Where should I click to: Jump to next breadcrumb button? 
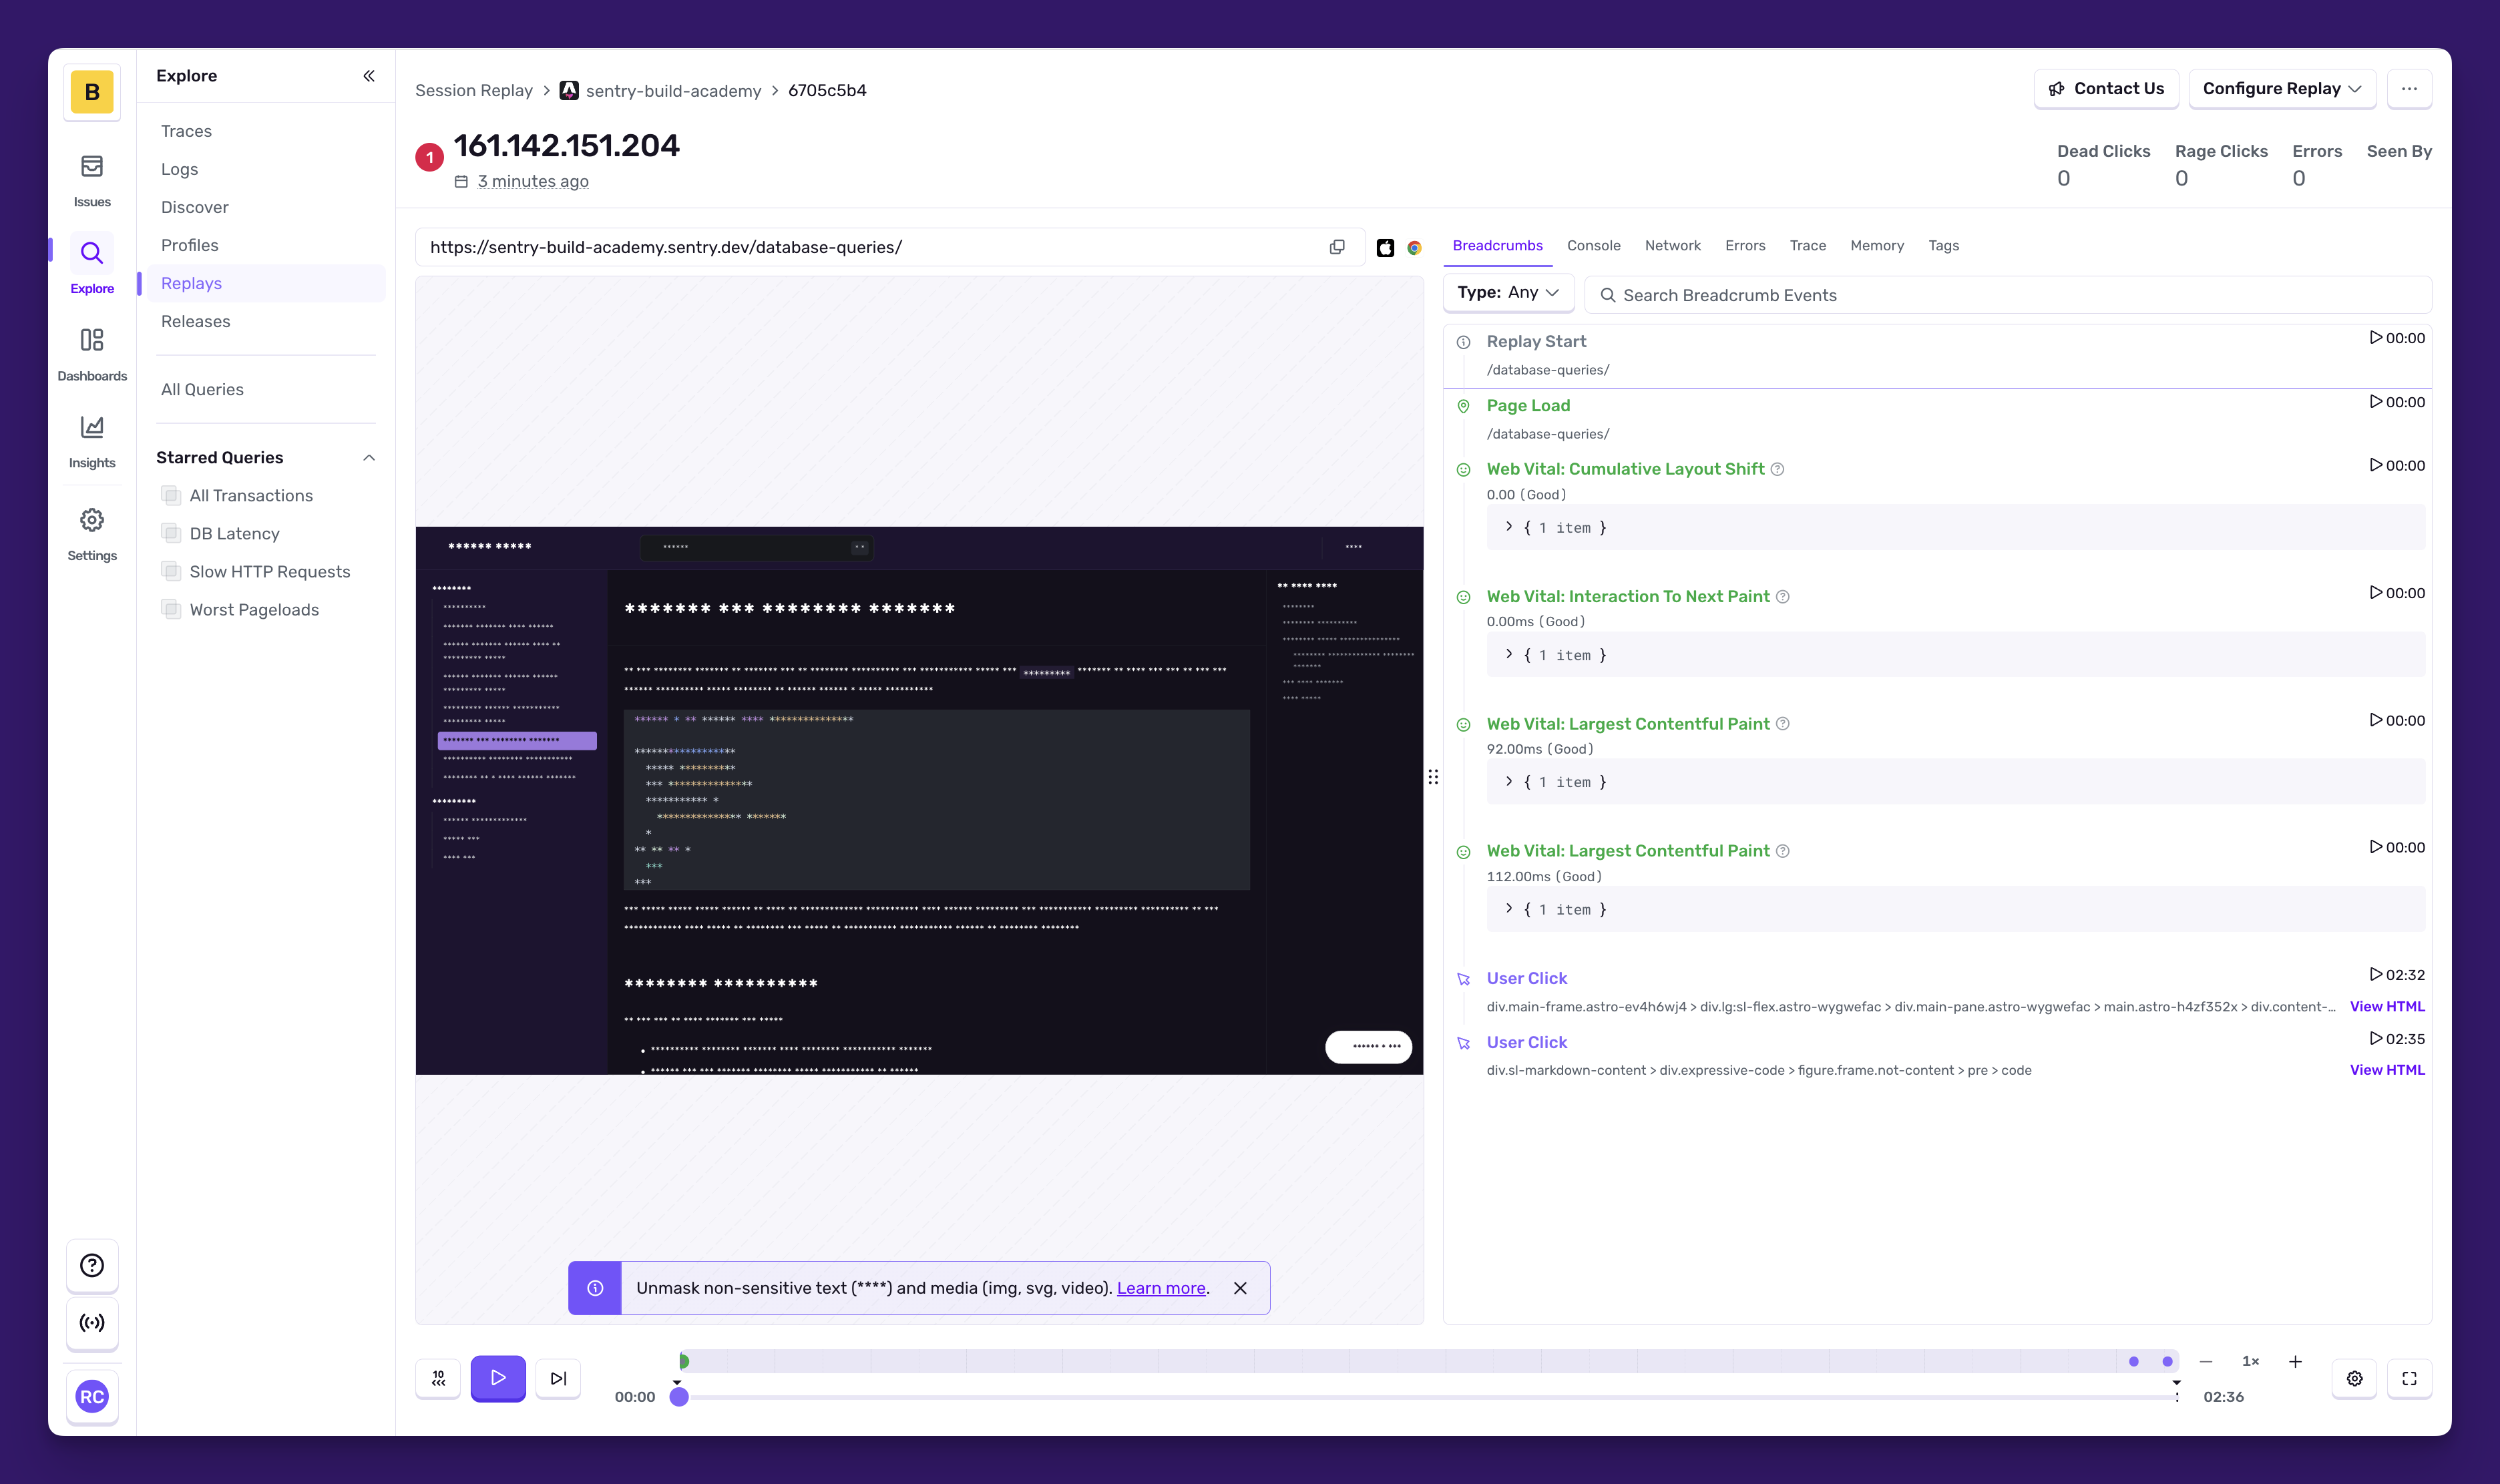click(x=558, y=1377)
